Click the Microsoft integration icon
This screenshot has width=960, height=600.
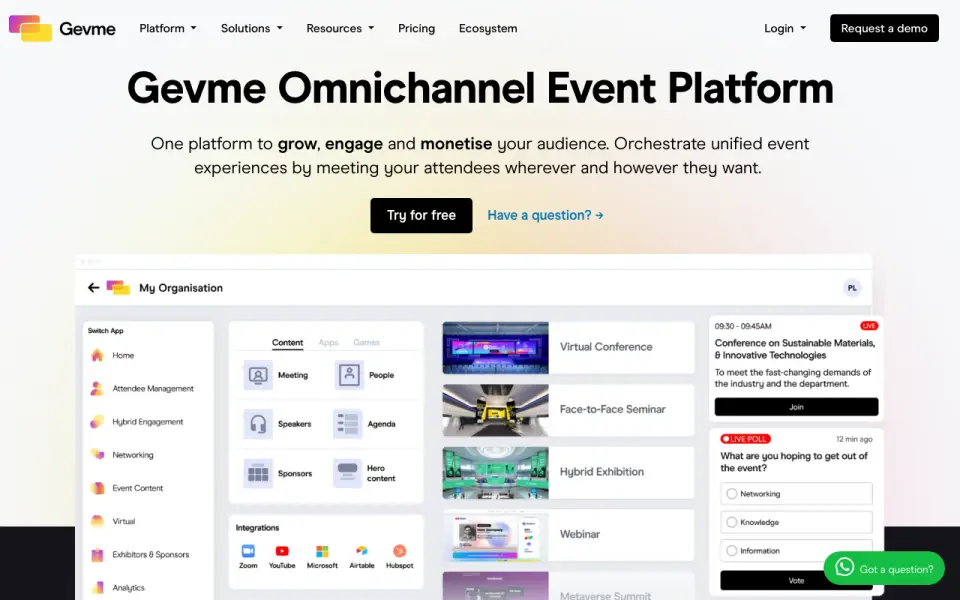coord(322,551)
